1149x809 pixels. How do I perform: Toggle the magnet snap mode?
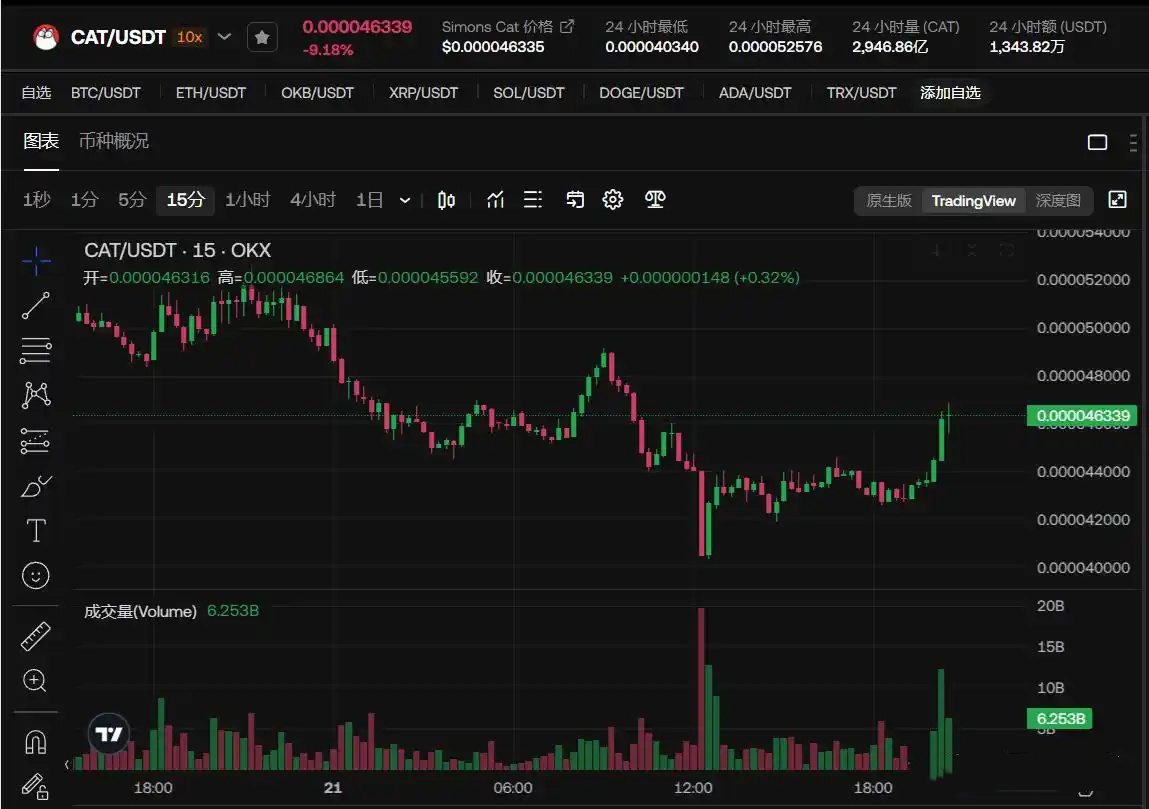click(36, 742)
